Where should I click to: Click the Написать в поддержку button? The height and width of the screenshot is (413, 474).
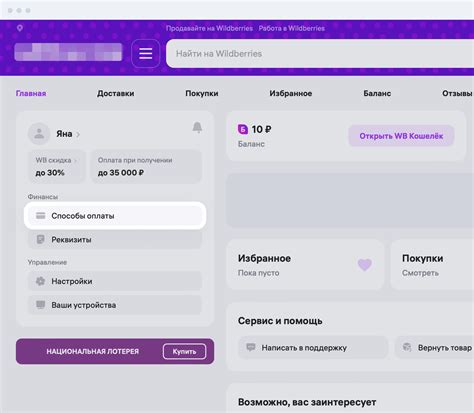pyautogui.click(x=313, y=347)
